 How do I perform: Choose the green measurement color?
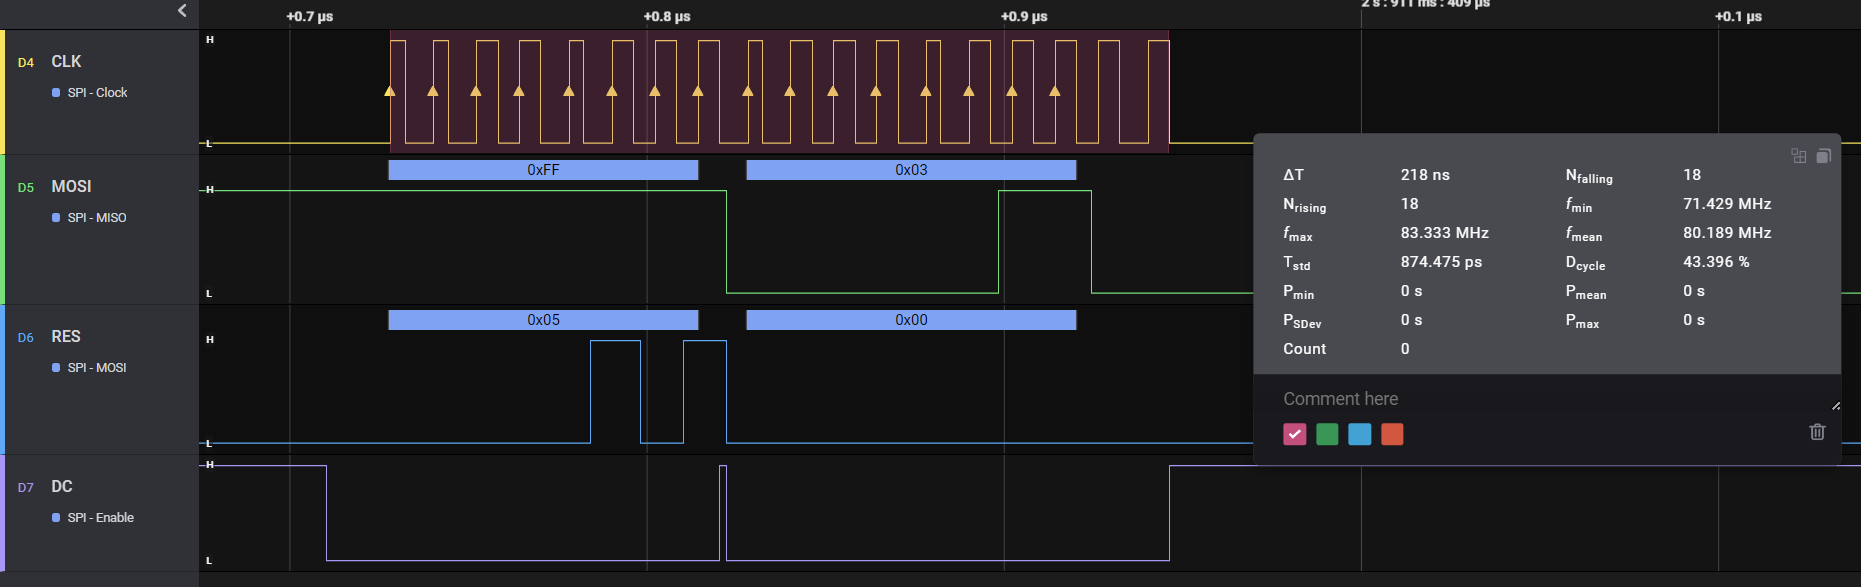pyautogui.click(x=1327, y=434)
